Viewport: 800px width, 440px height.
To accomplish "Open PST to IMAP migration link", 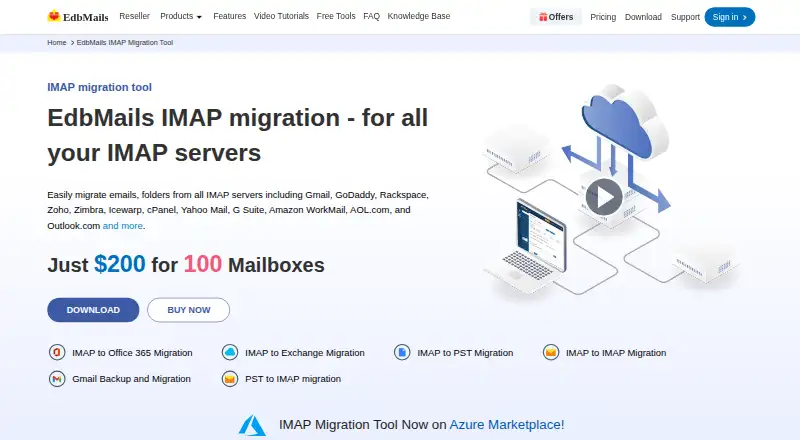I will [x=293, y=379].
